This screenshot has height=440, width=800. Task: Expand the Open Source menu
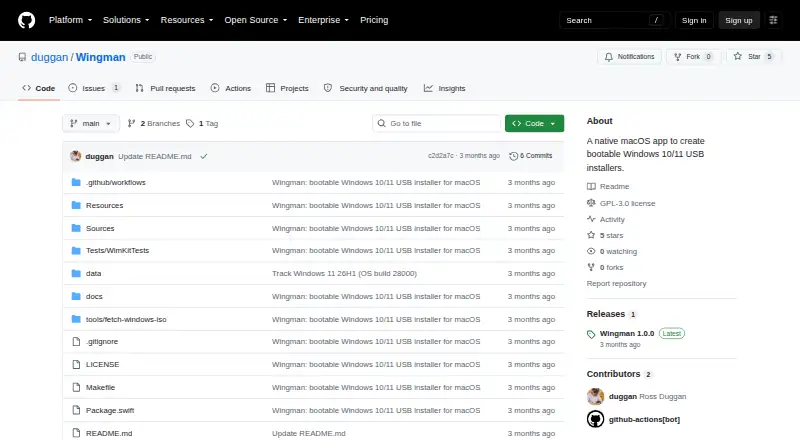click(256, 20)
